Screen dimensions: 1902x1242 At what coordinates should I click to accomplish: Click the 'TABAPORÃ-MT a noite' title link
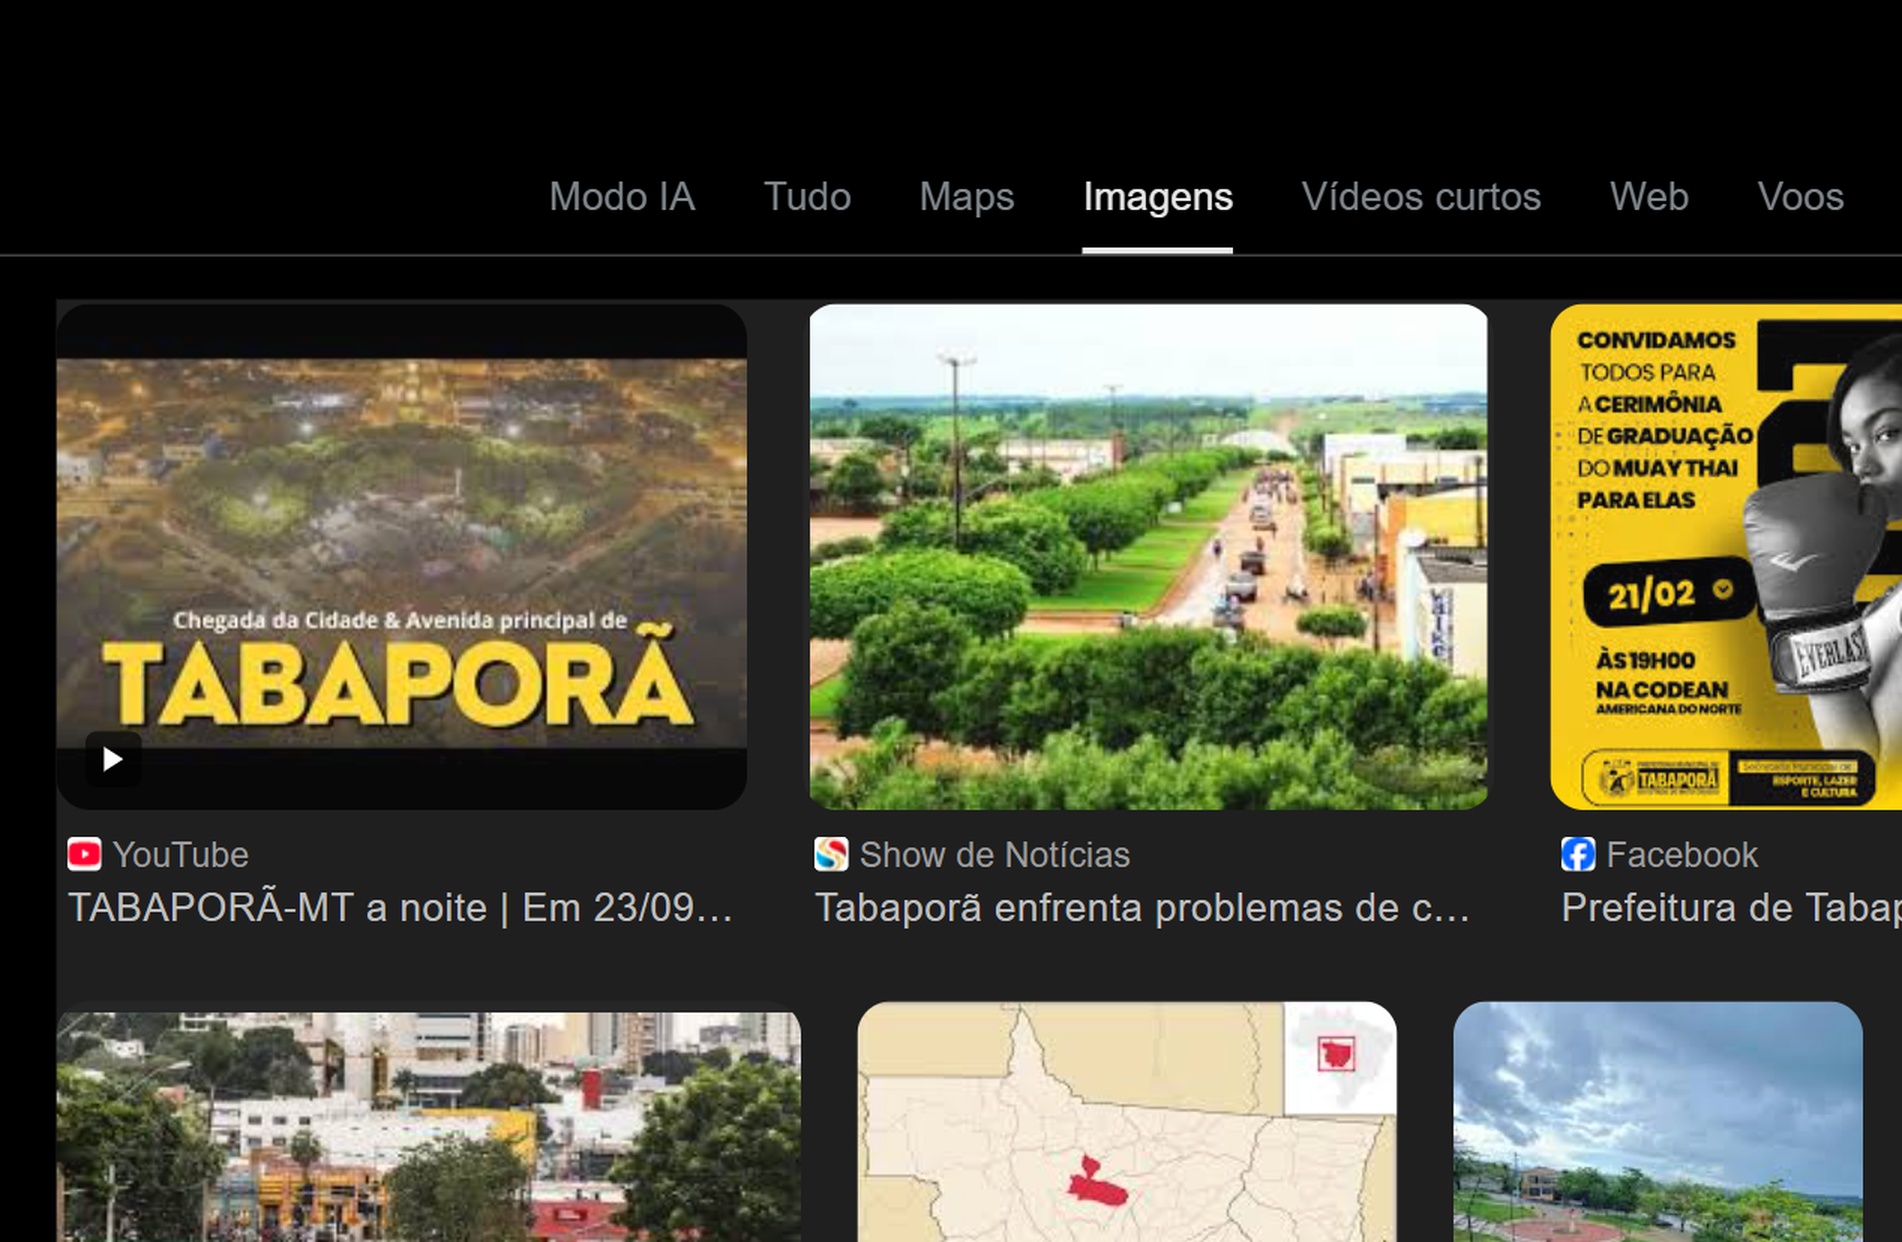coord(400,908)
